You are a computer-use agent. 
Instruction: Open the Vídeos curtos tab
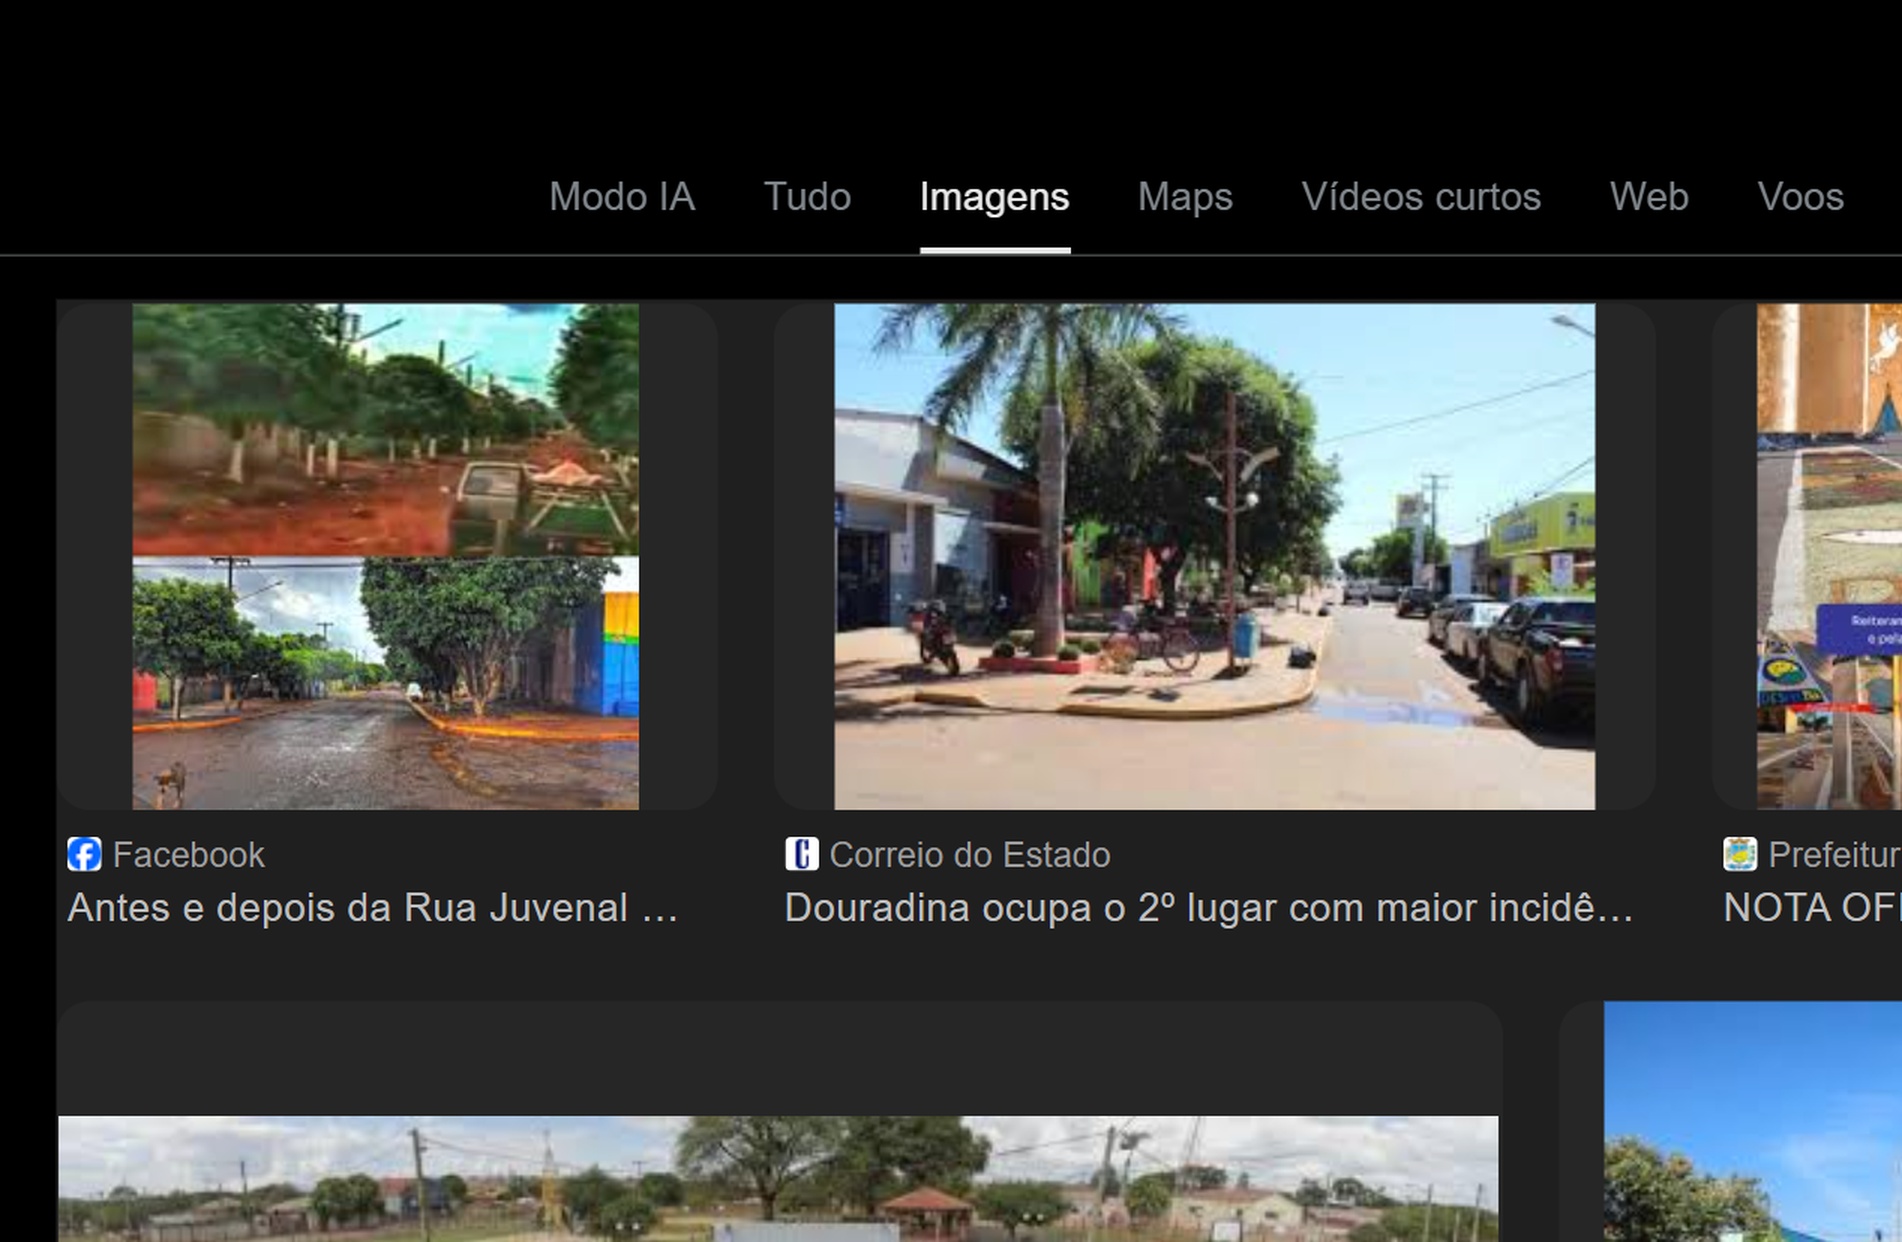1420,197
